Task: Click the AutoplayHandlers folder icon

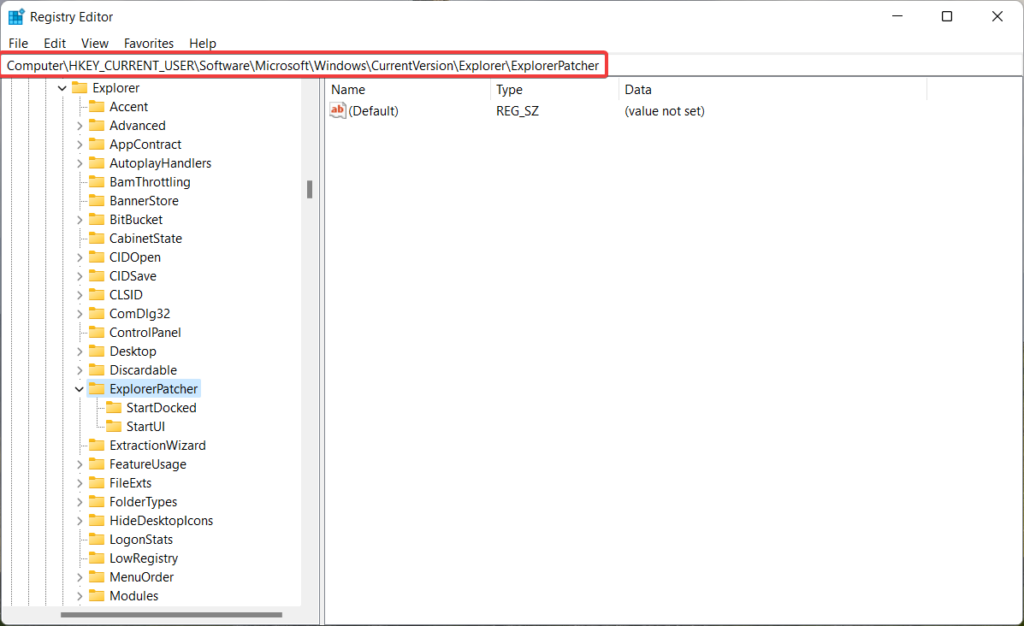Action: tap(97, 163)
